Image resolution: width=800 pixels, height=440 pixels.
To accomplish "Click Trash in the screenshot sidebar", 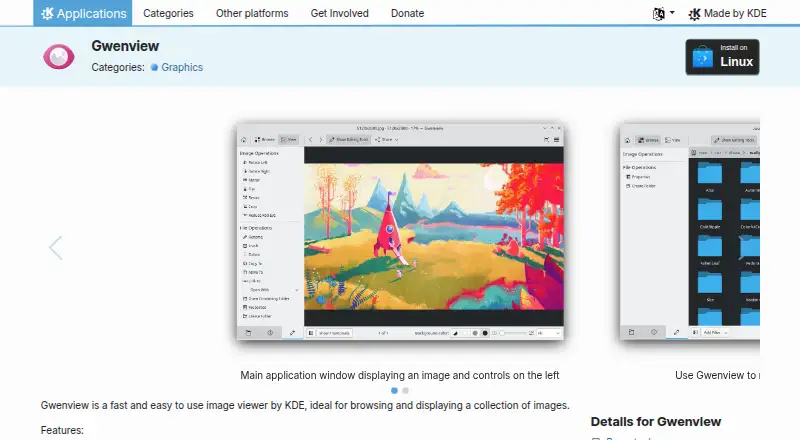I will point(251,246).
